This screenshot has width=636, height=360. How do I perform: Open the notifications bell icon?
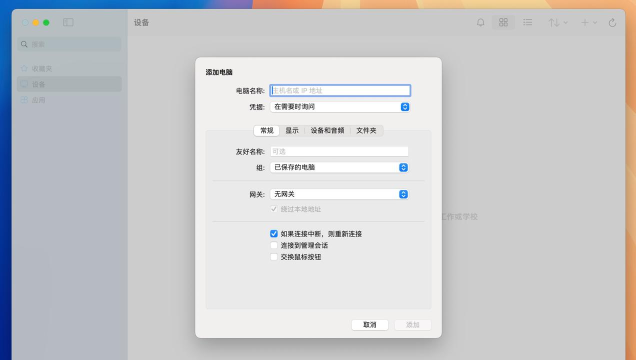(x=480, y=22)
